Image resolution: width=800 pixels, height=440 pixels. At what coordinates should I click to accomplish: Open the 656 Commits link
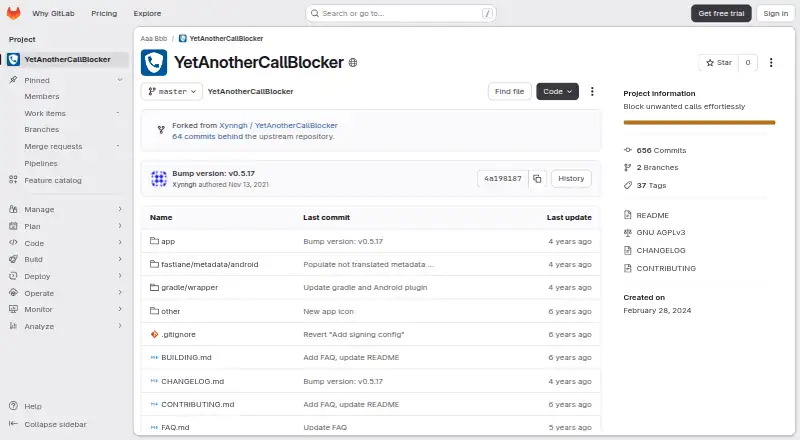661,151
